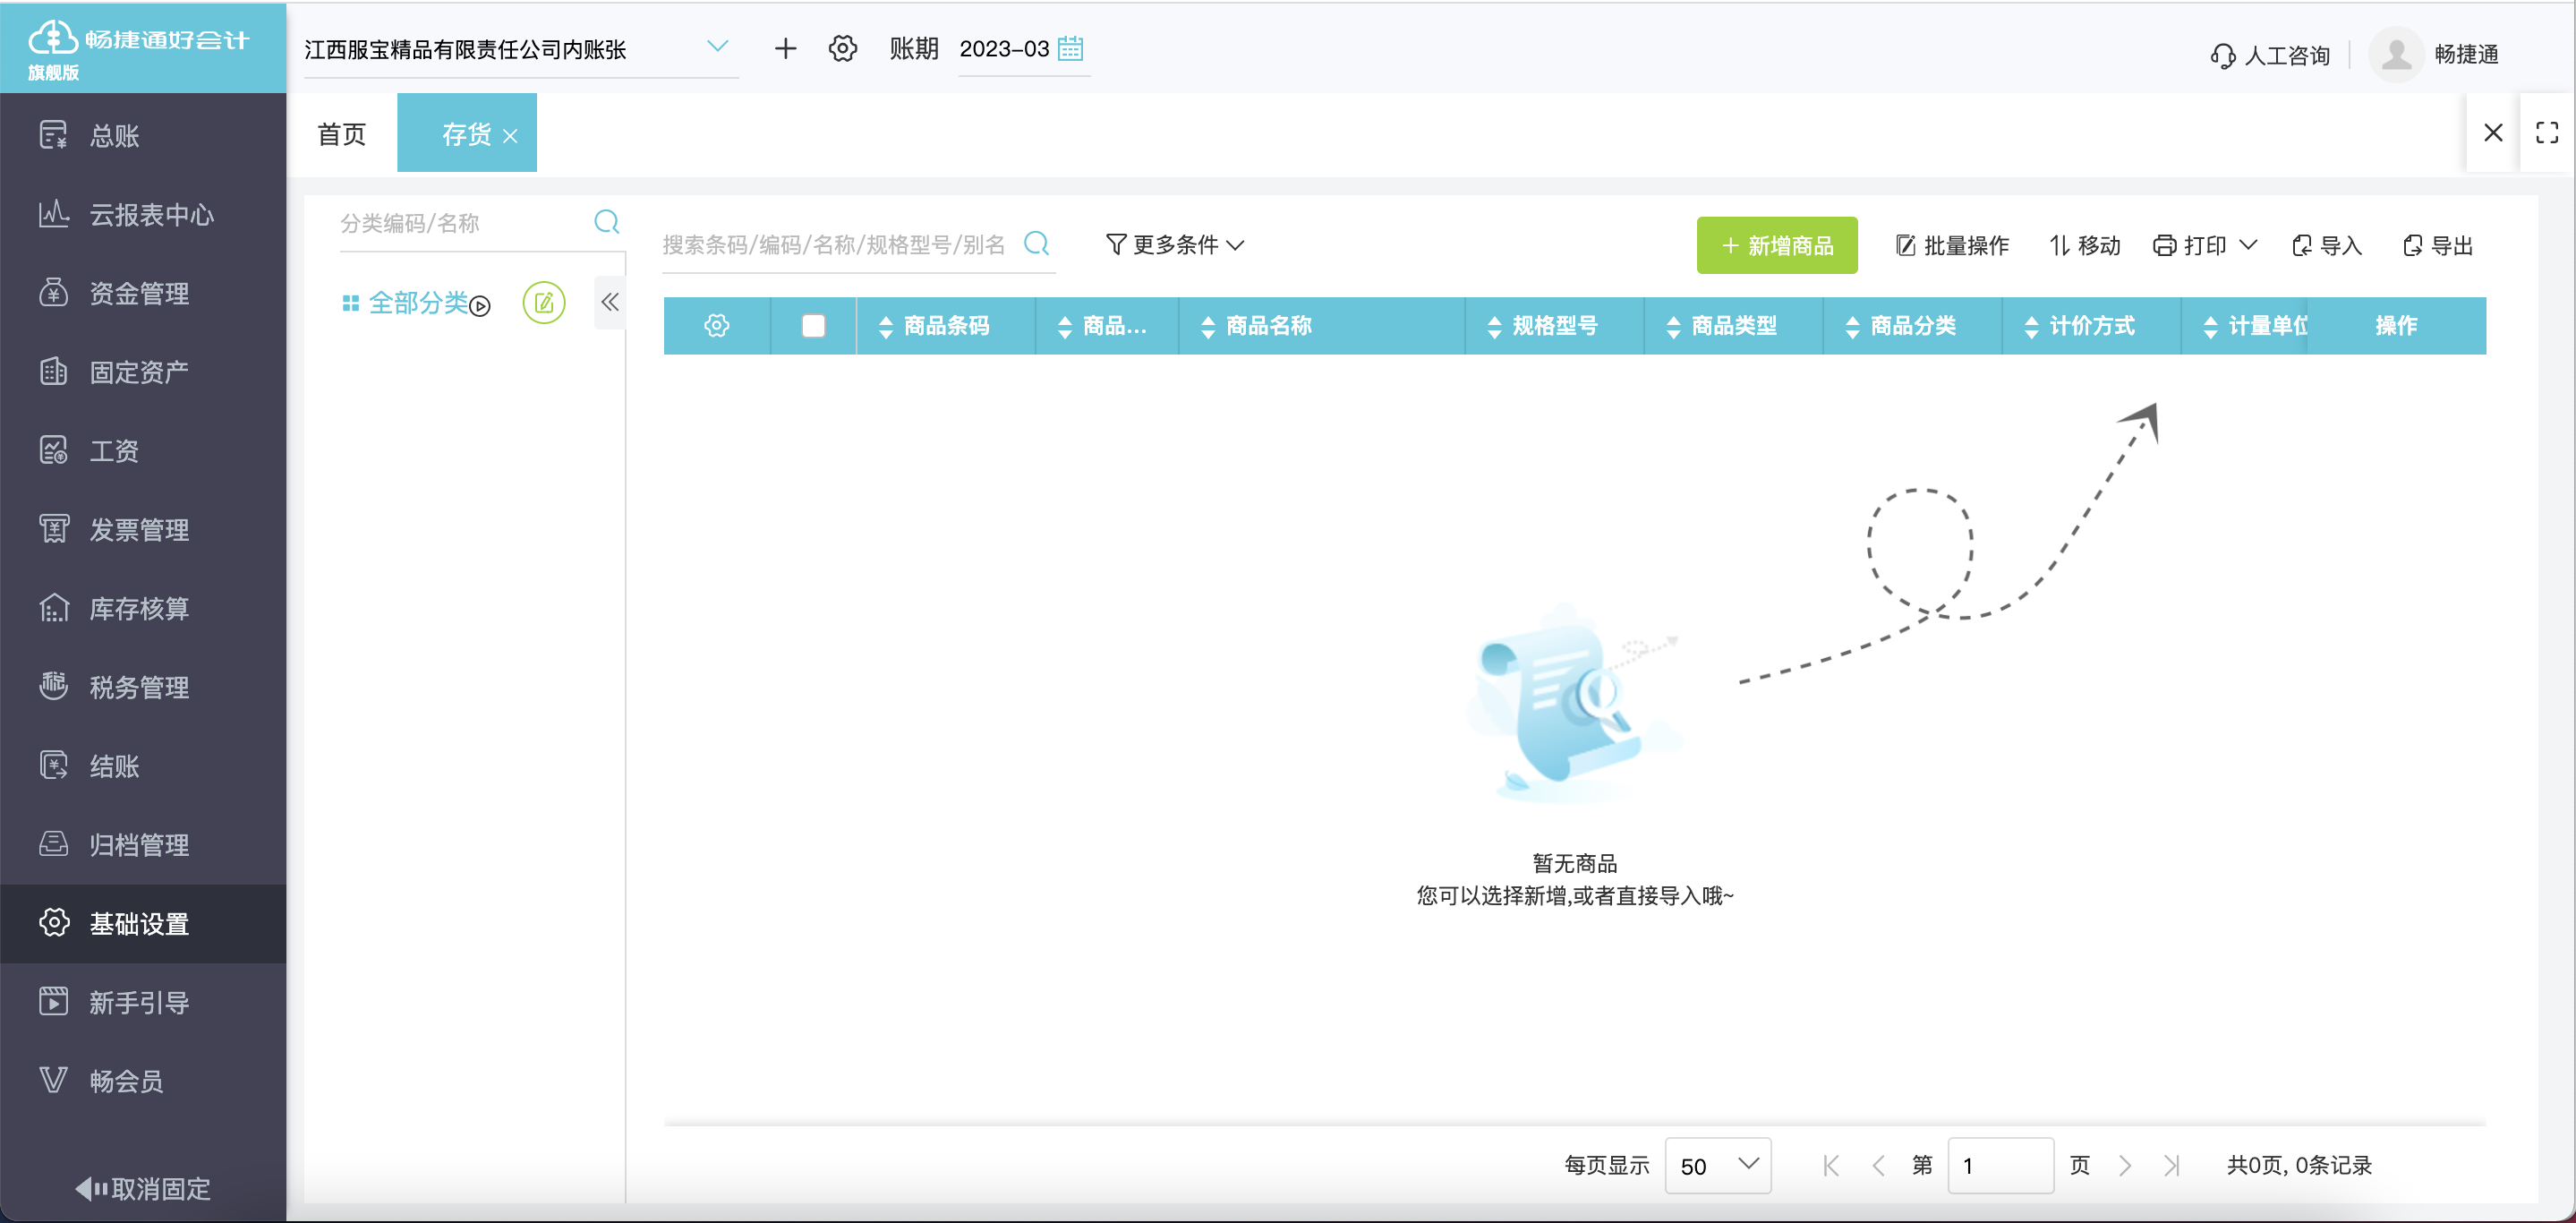Click collapse left panel arrow

click(x=611, y=301)
